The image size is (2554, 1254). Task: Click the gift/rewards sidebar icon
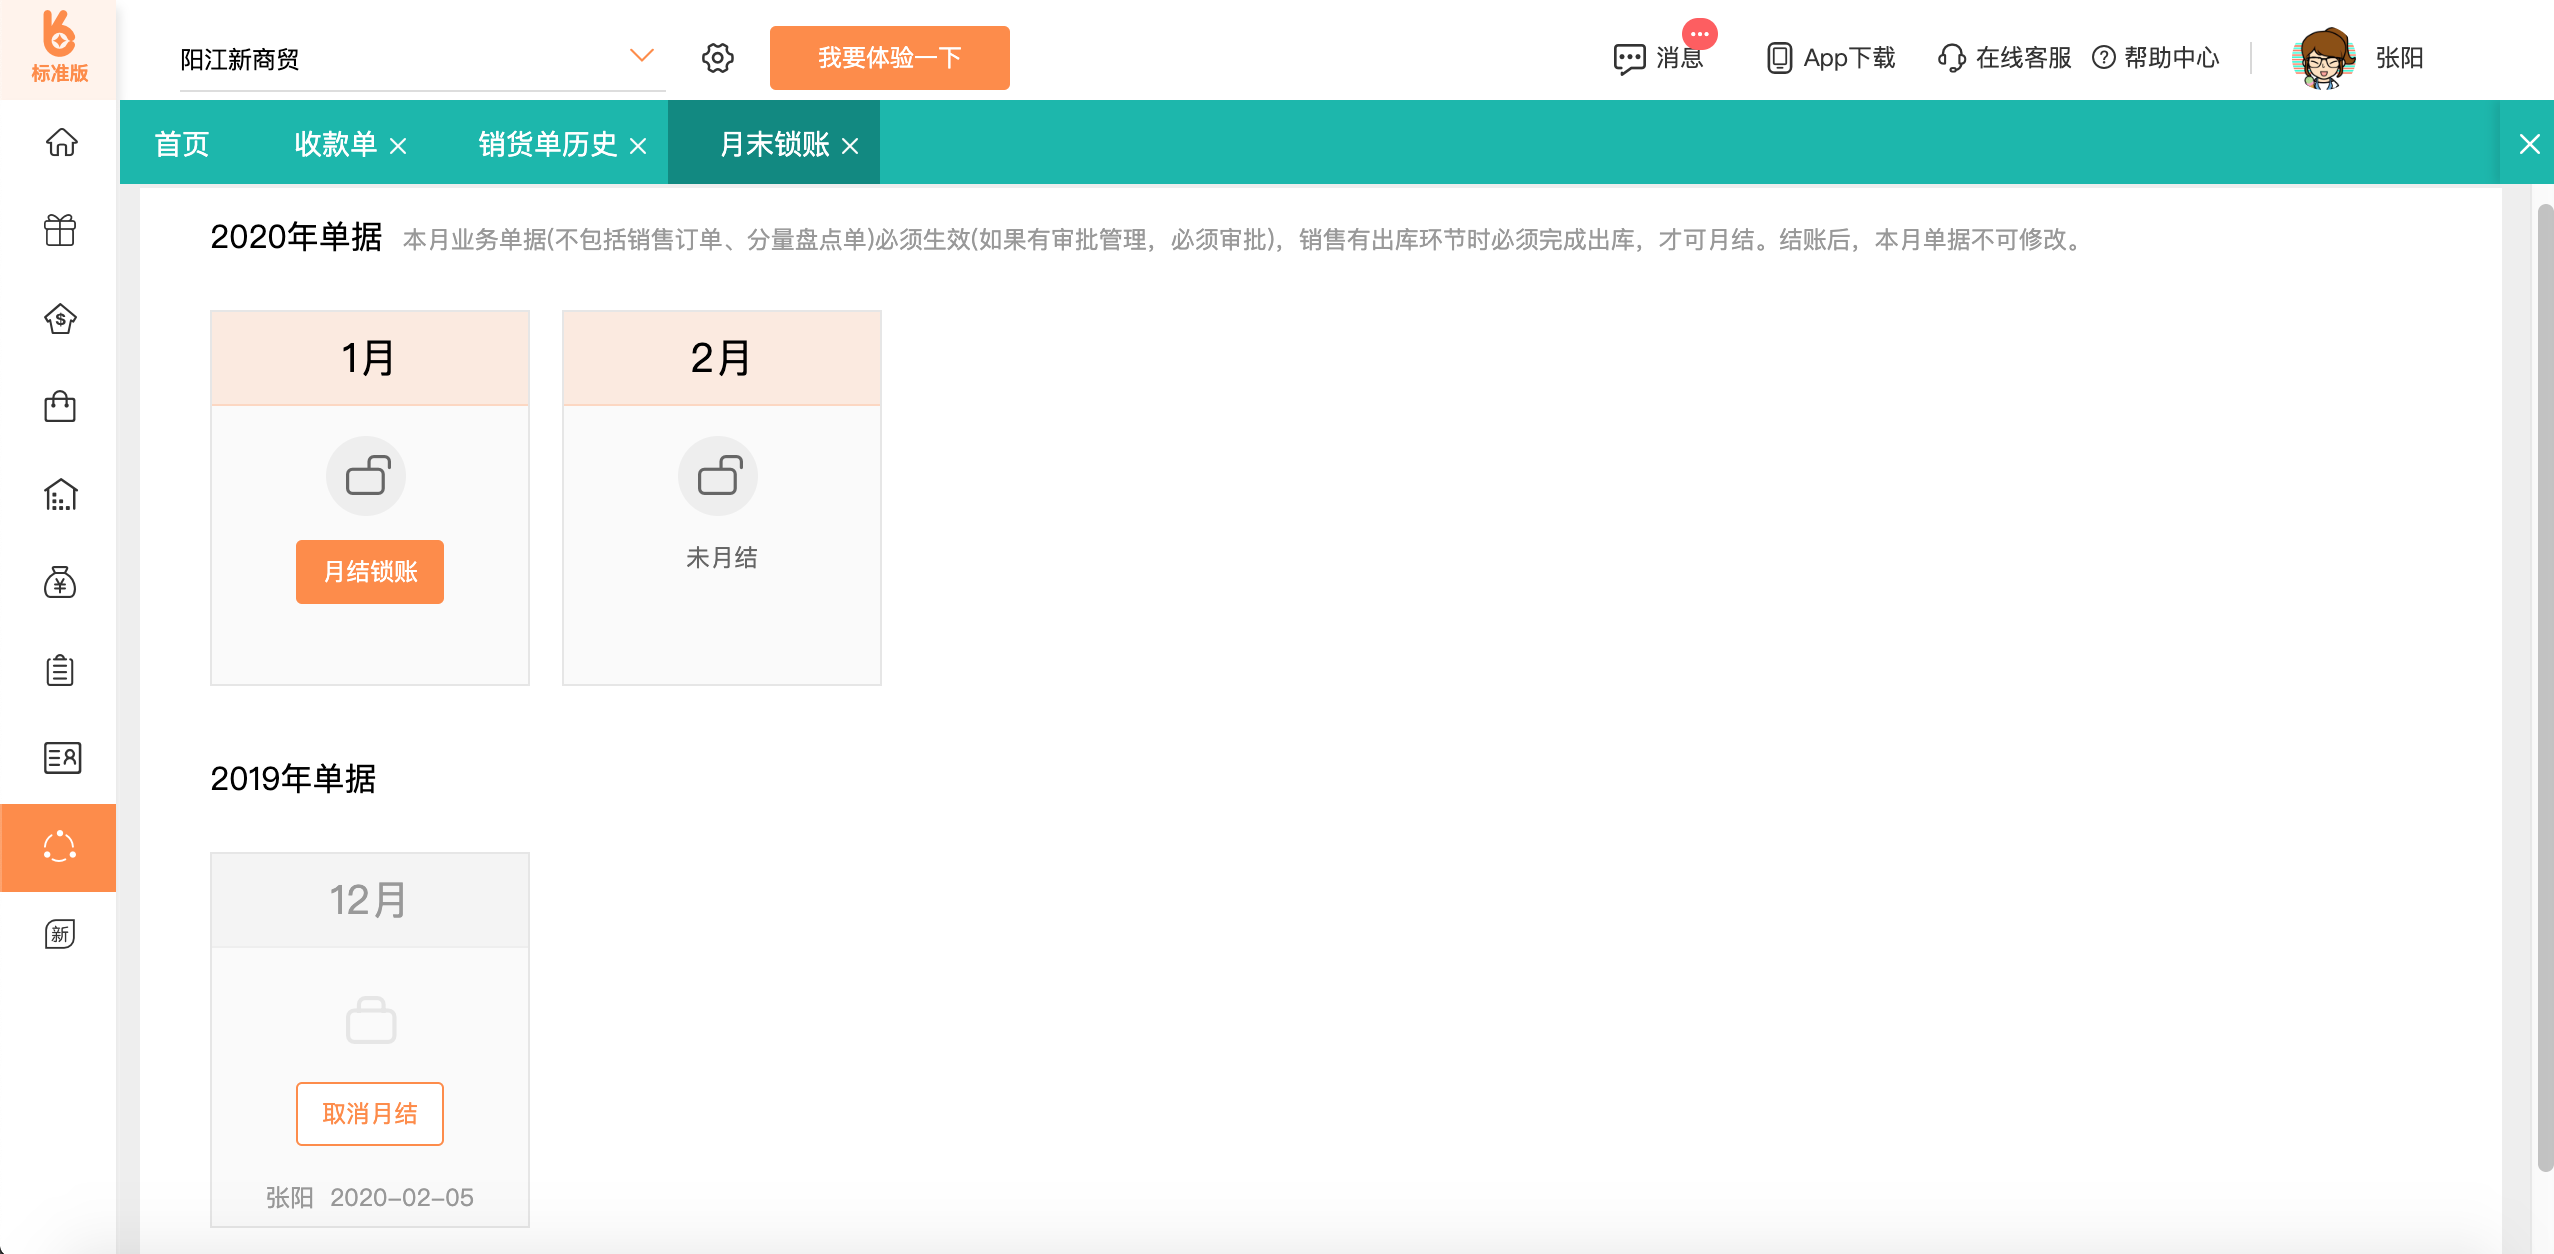pyautogui.click(x=60, y=230)
